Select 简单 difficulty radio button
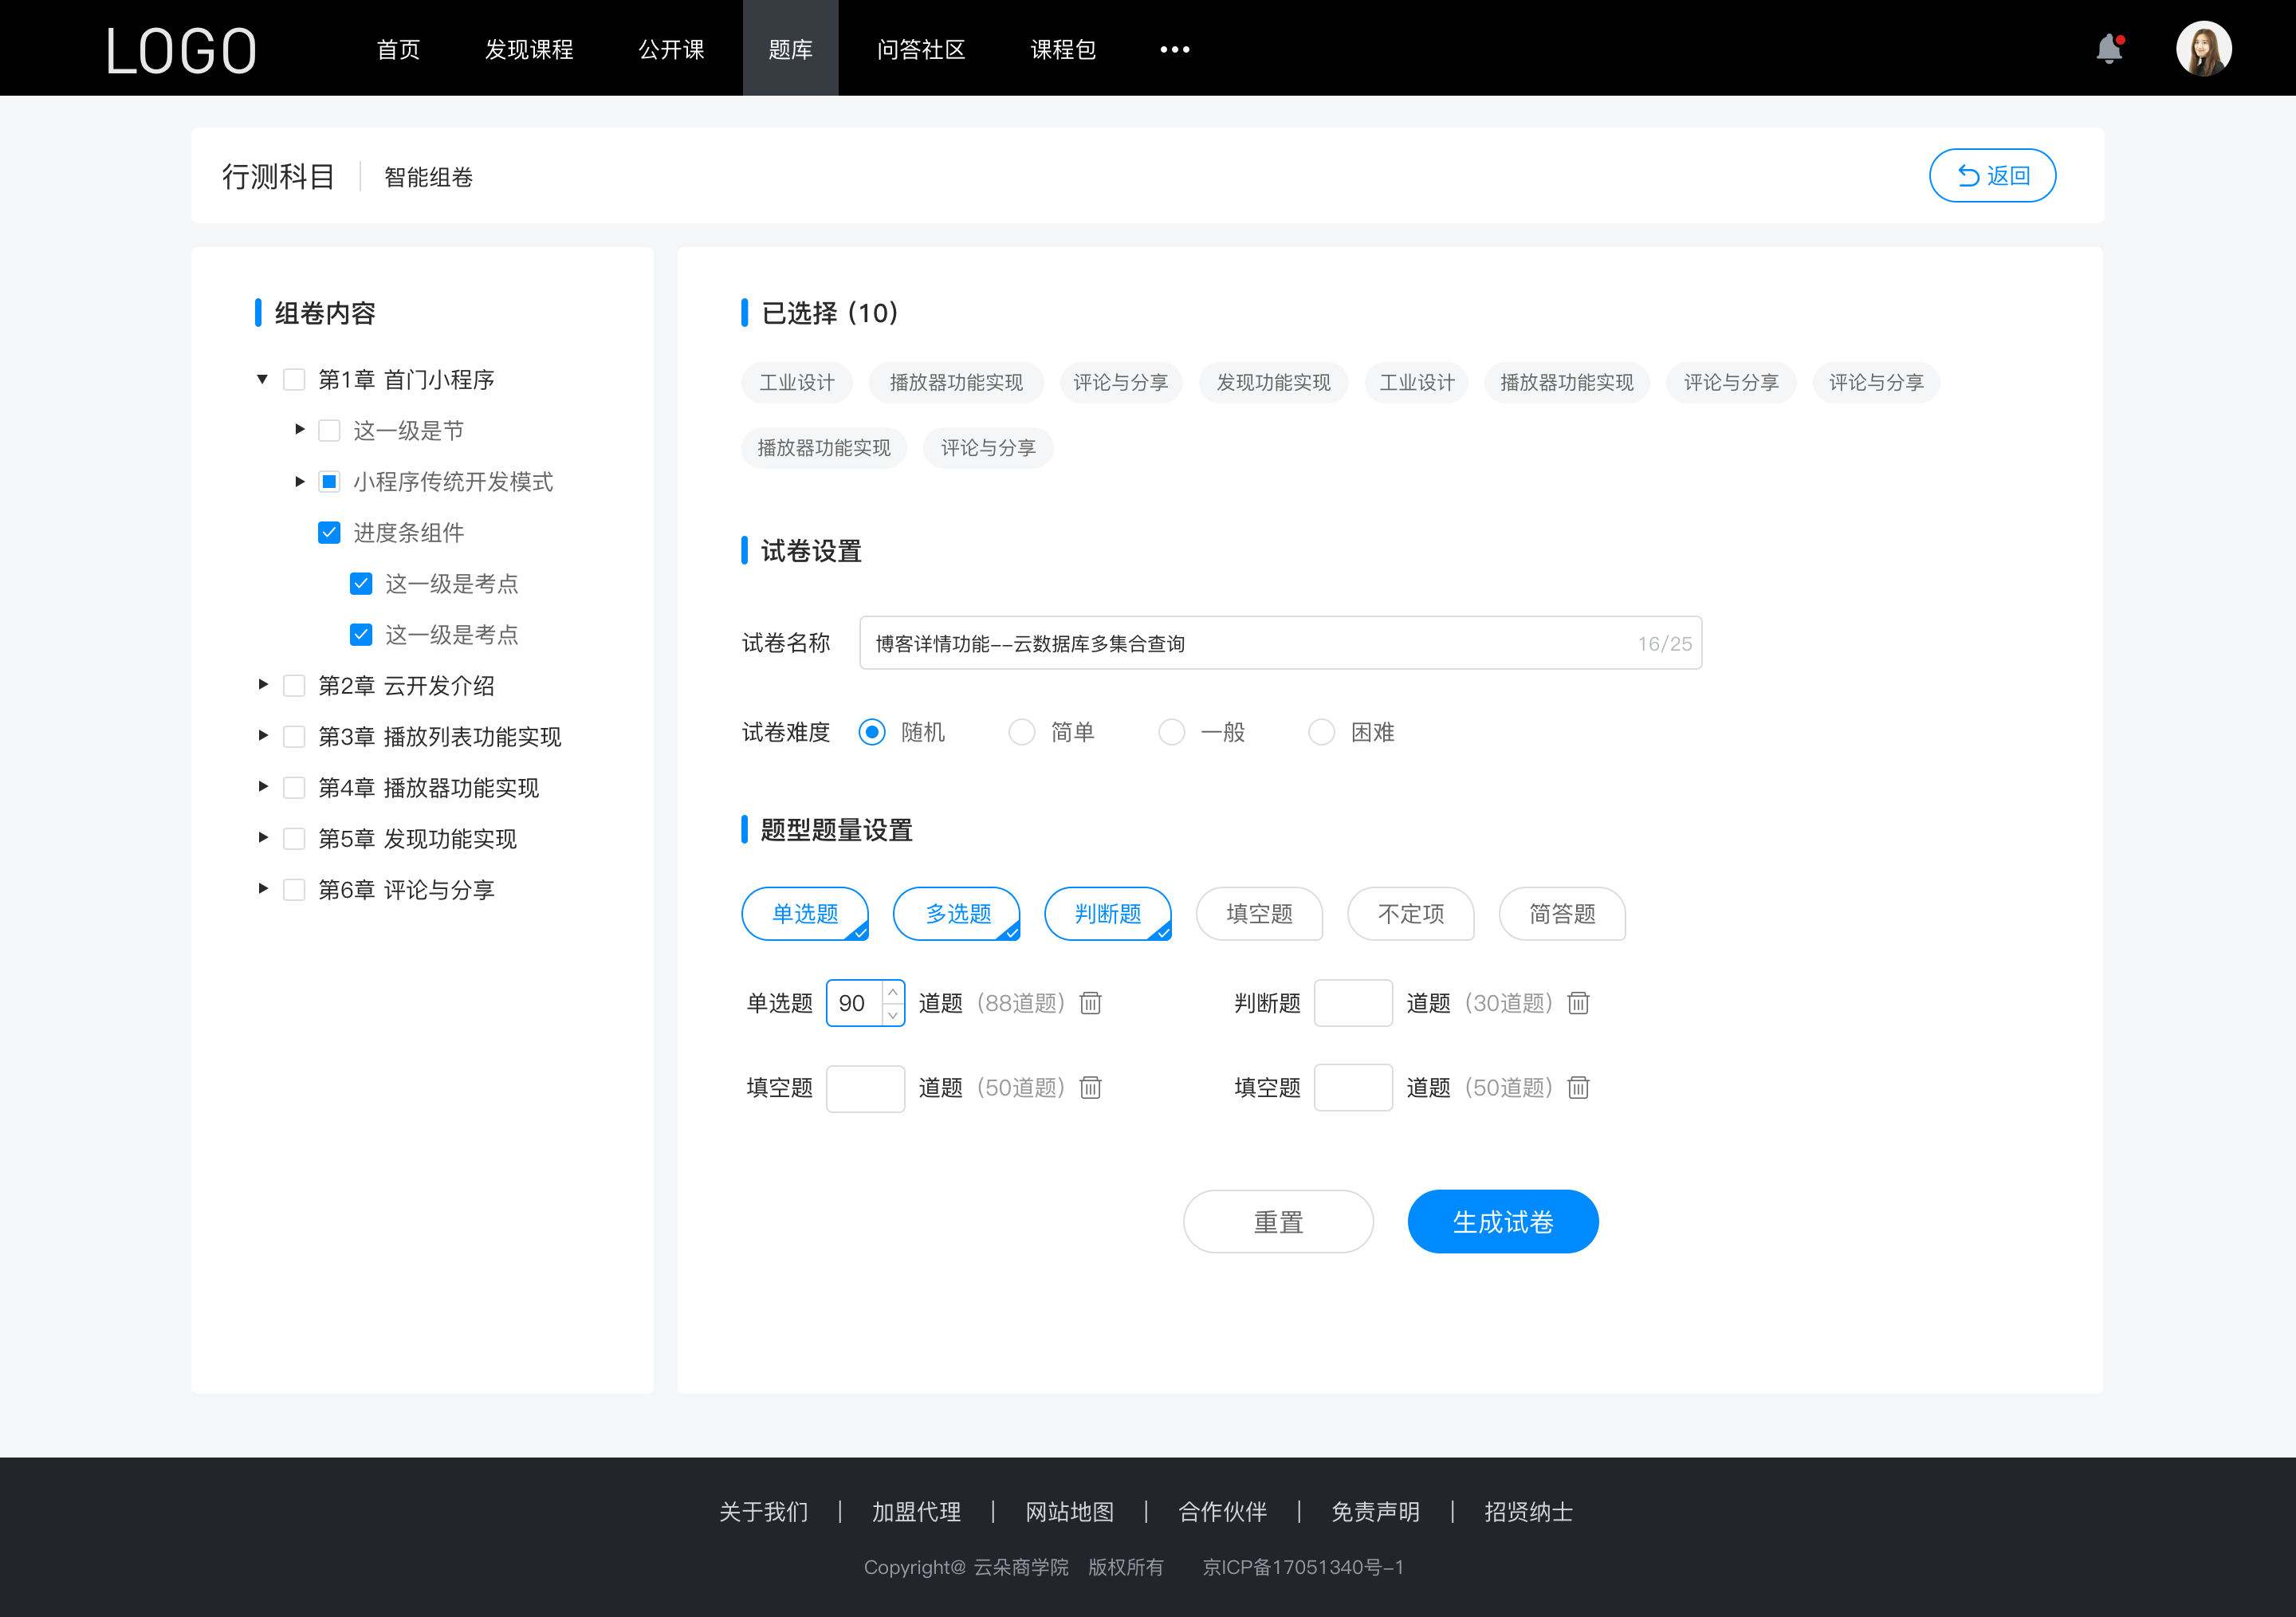This screenshot has height=1617, width=2296. pos(1019,731)
